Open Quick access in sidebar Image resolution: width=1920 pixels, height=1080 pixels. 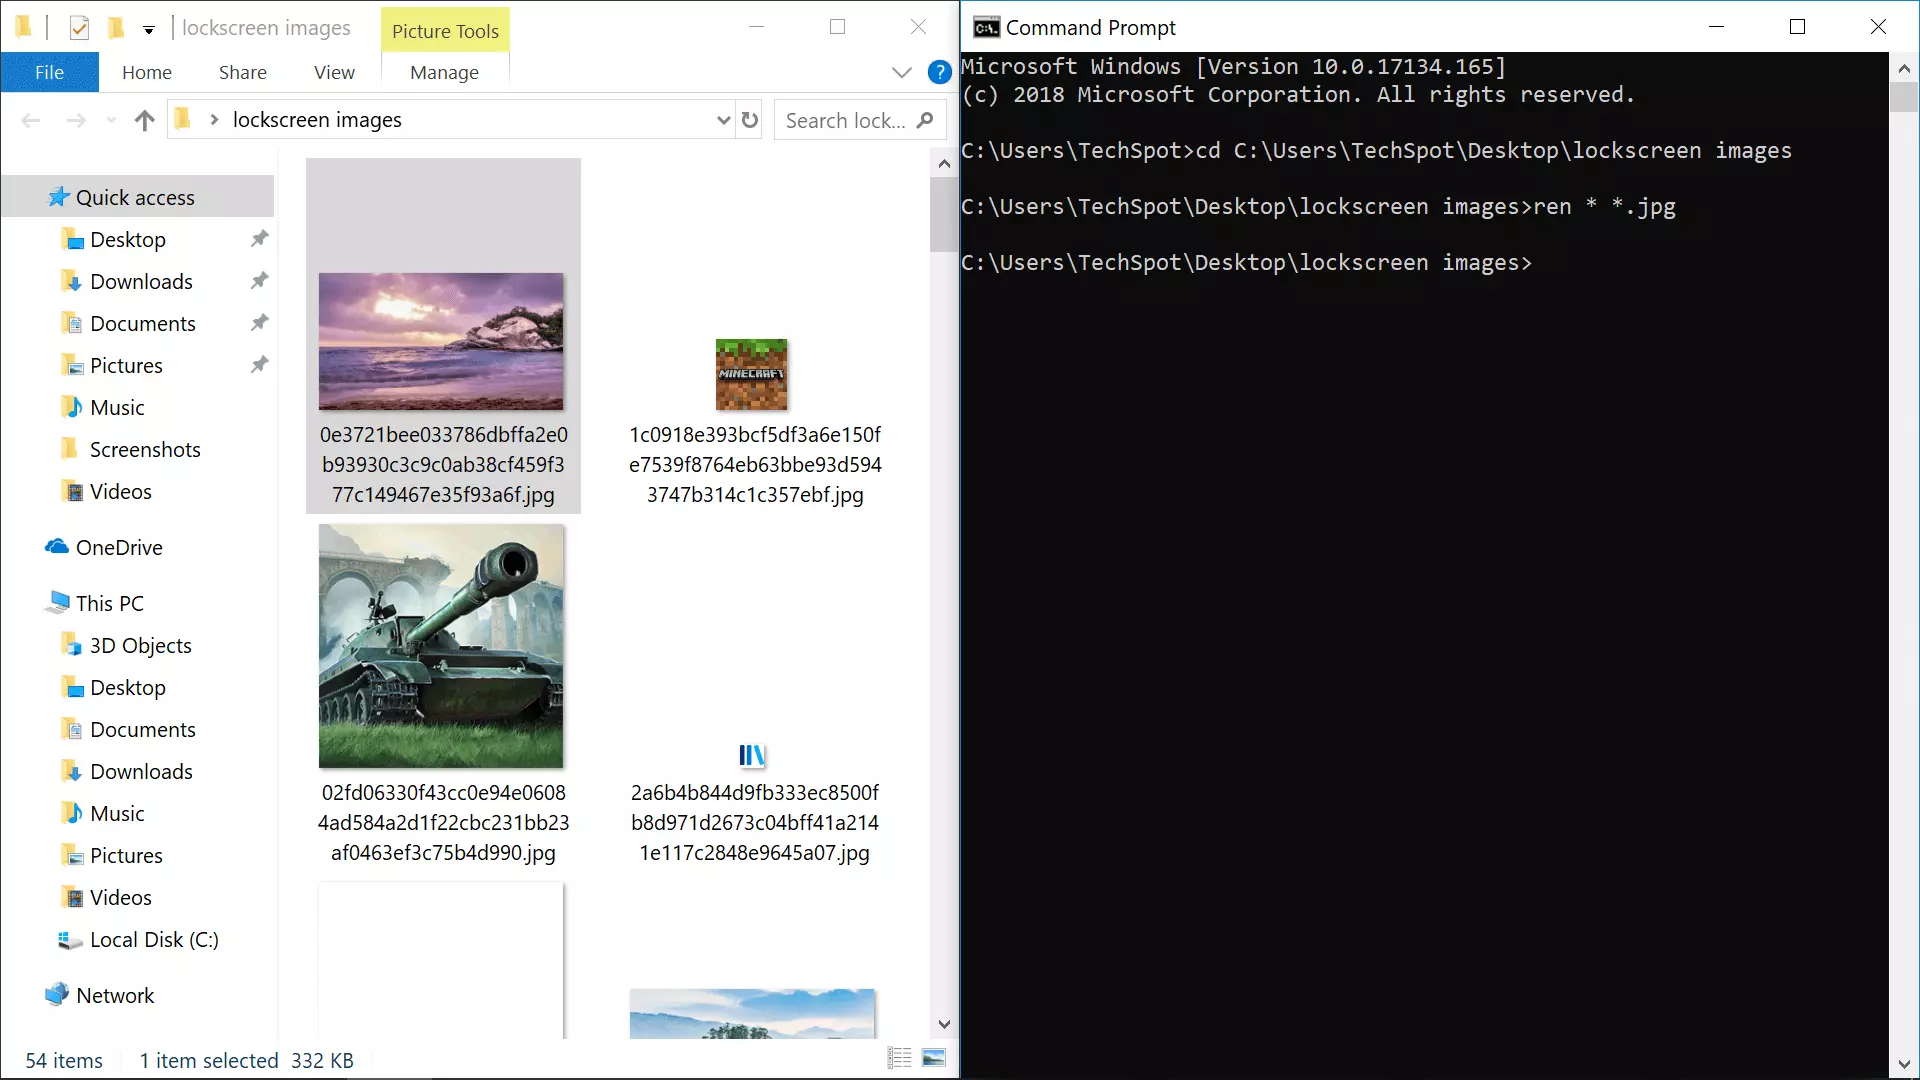[135, 196]
